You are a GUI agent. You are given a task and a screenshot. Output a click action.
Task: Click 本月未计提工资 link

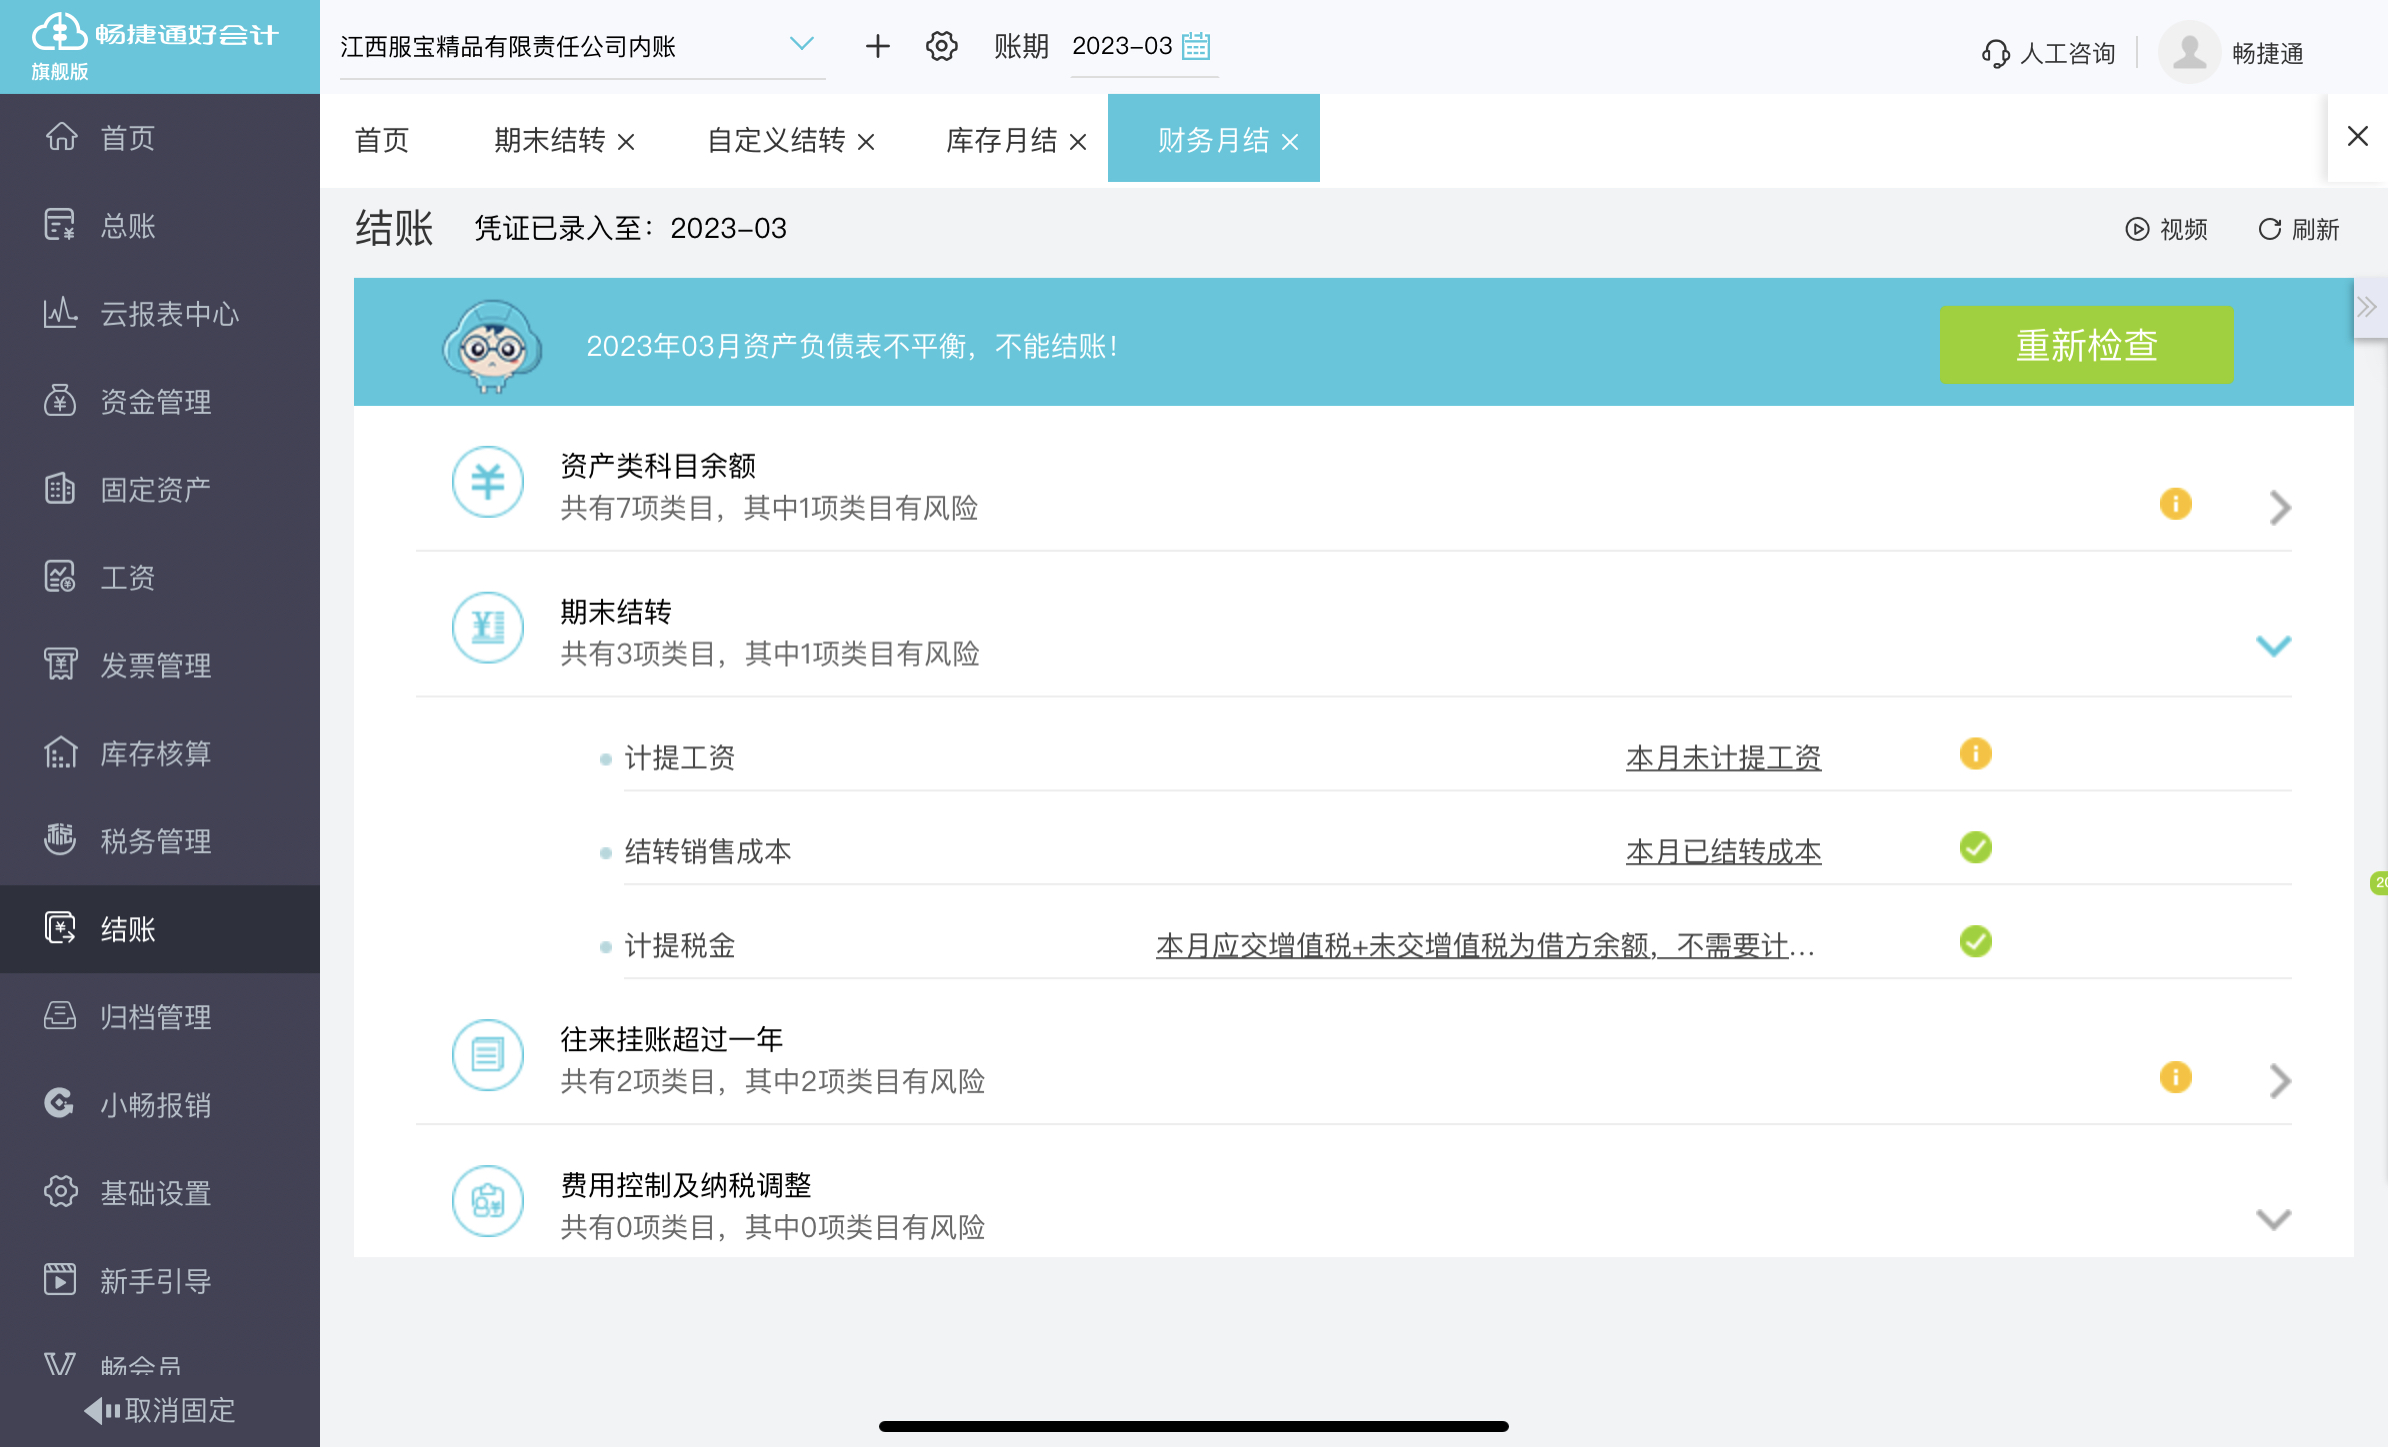[x=1724, y=756]
